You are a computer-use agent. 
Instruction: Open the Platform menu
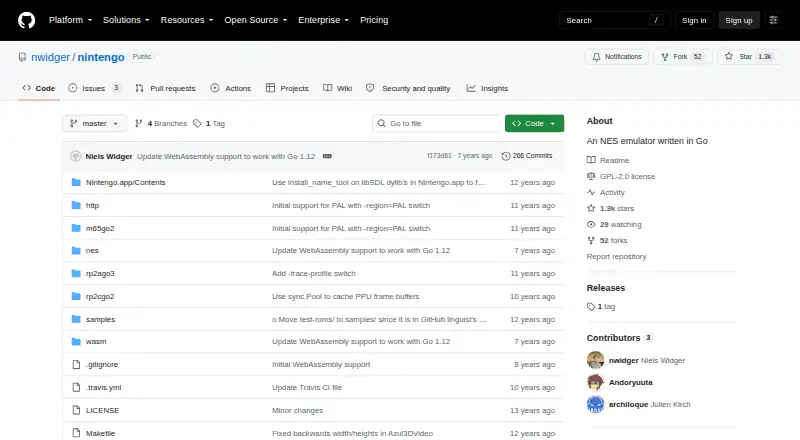click(70, 20)
